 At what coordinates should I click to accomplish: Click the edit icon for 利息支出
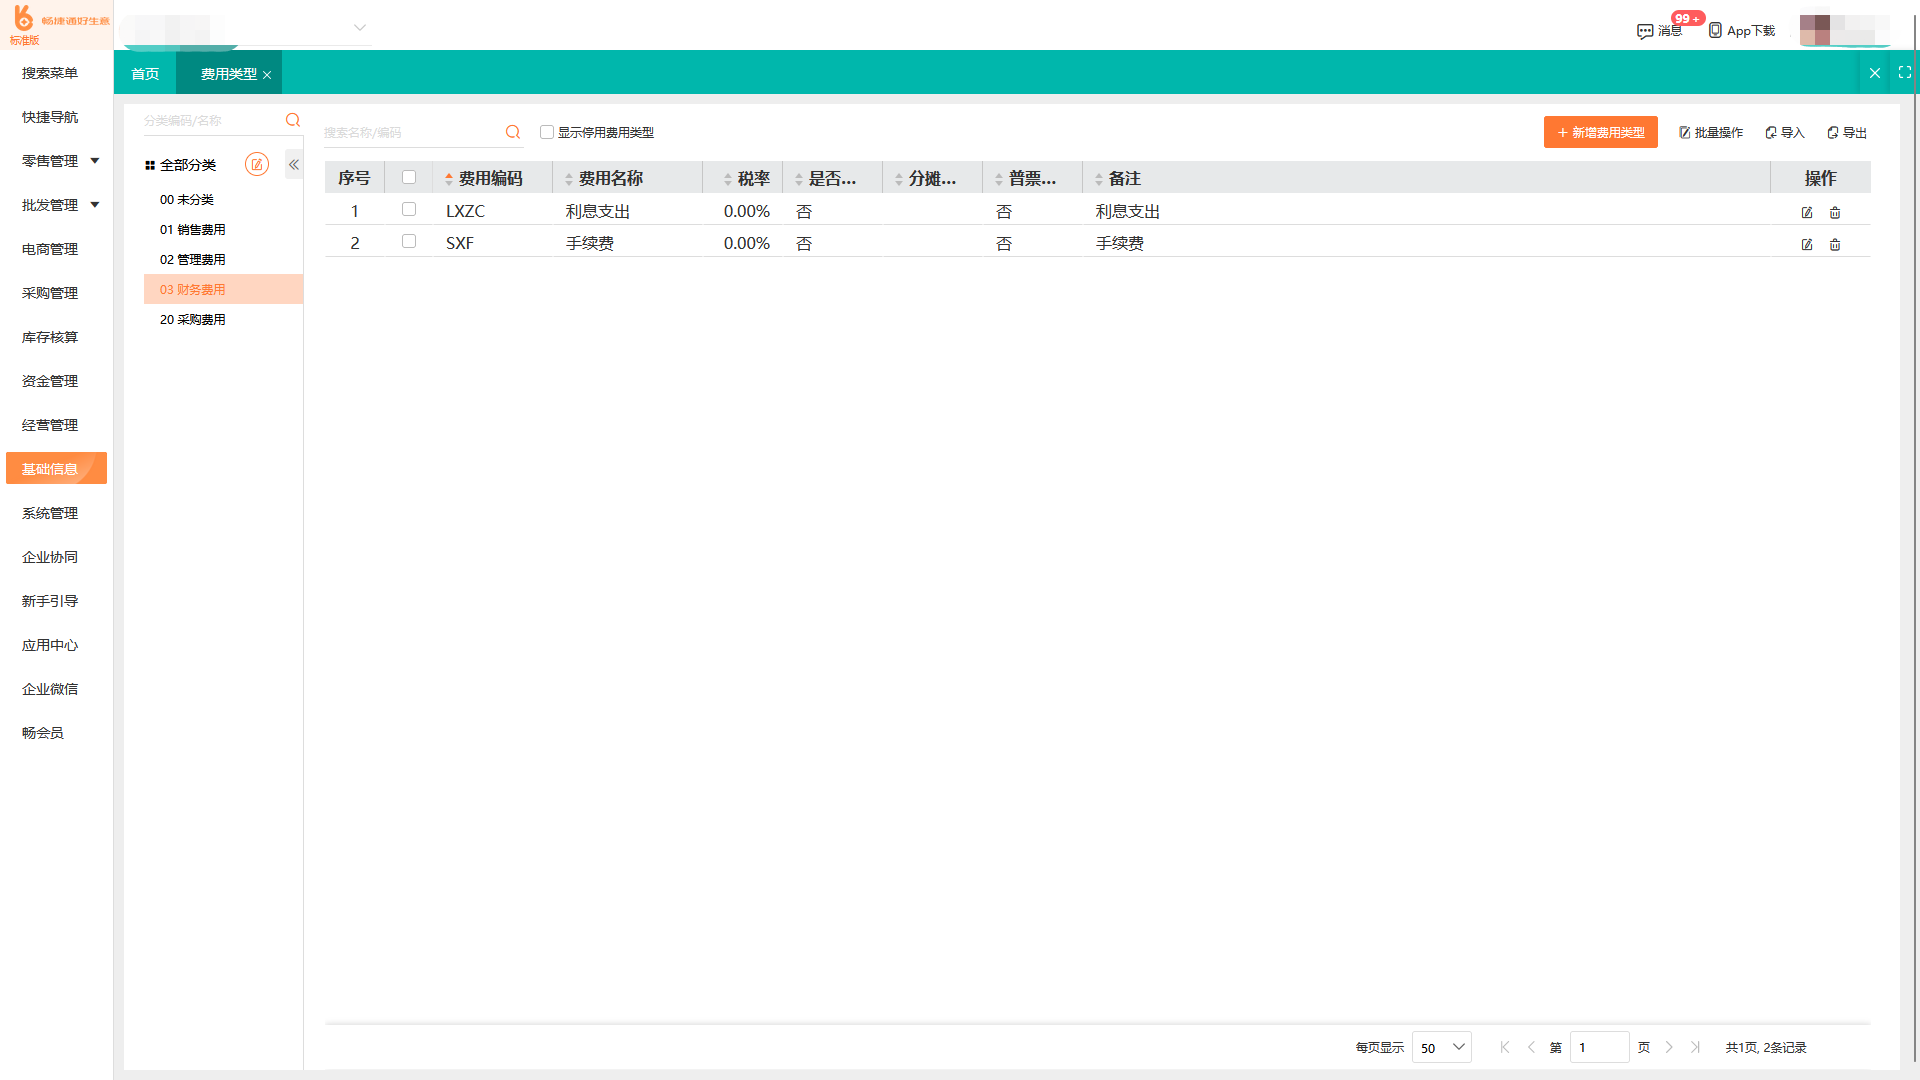(x=1807, y=212)
